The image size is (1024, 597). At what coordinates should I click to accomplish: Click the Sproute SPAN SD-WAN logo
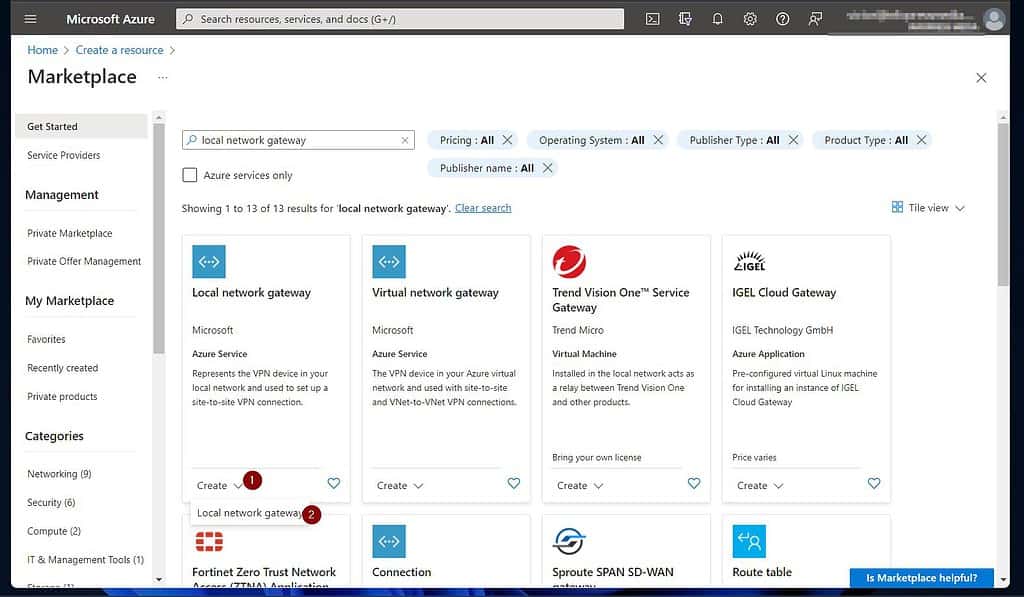[x=569, y=541]
